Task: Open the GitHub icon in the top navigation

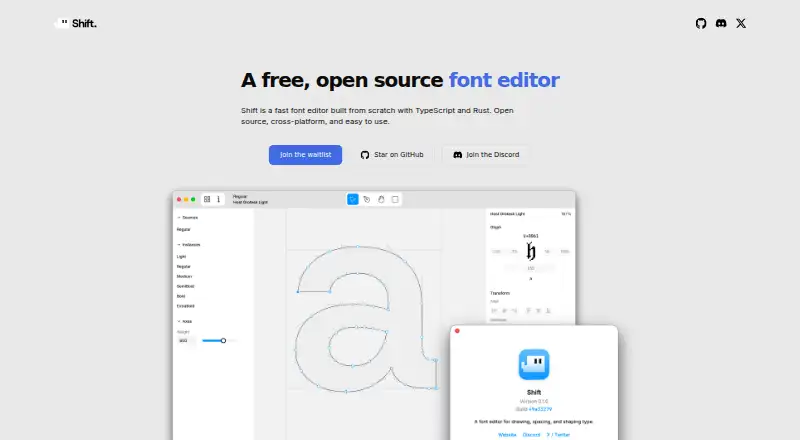Action: coord(701,23)
